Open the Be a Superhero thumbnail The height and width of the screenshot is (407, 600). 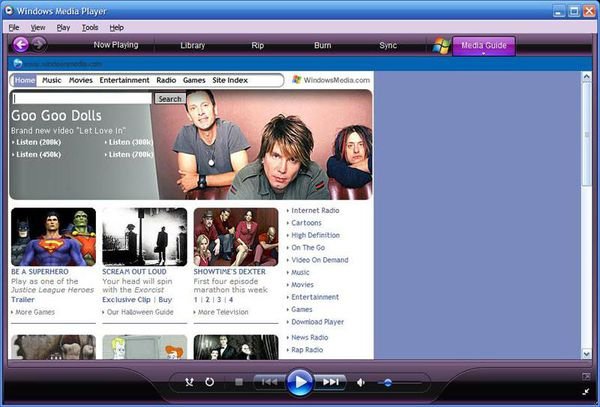53,237
